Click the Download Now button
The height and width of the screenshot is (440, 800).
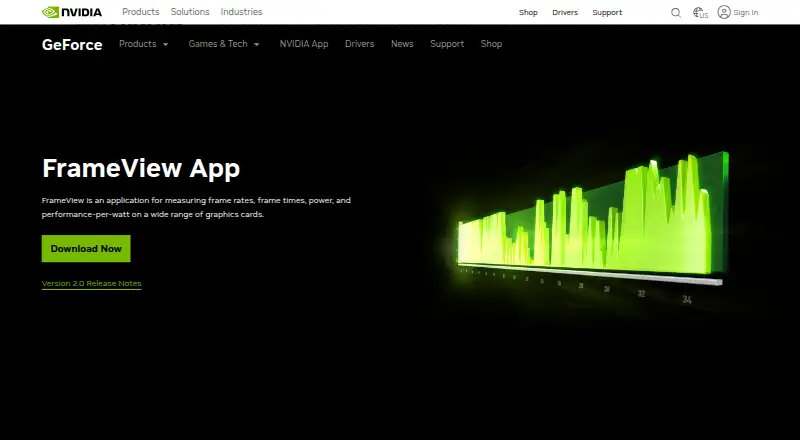coord(86,249)
